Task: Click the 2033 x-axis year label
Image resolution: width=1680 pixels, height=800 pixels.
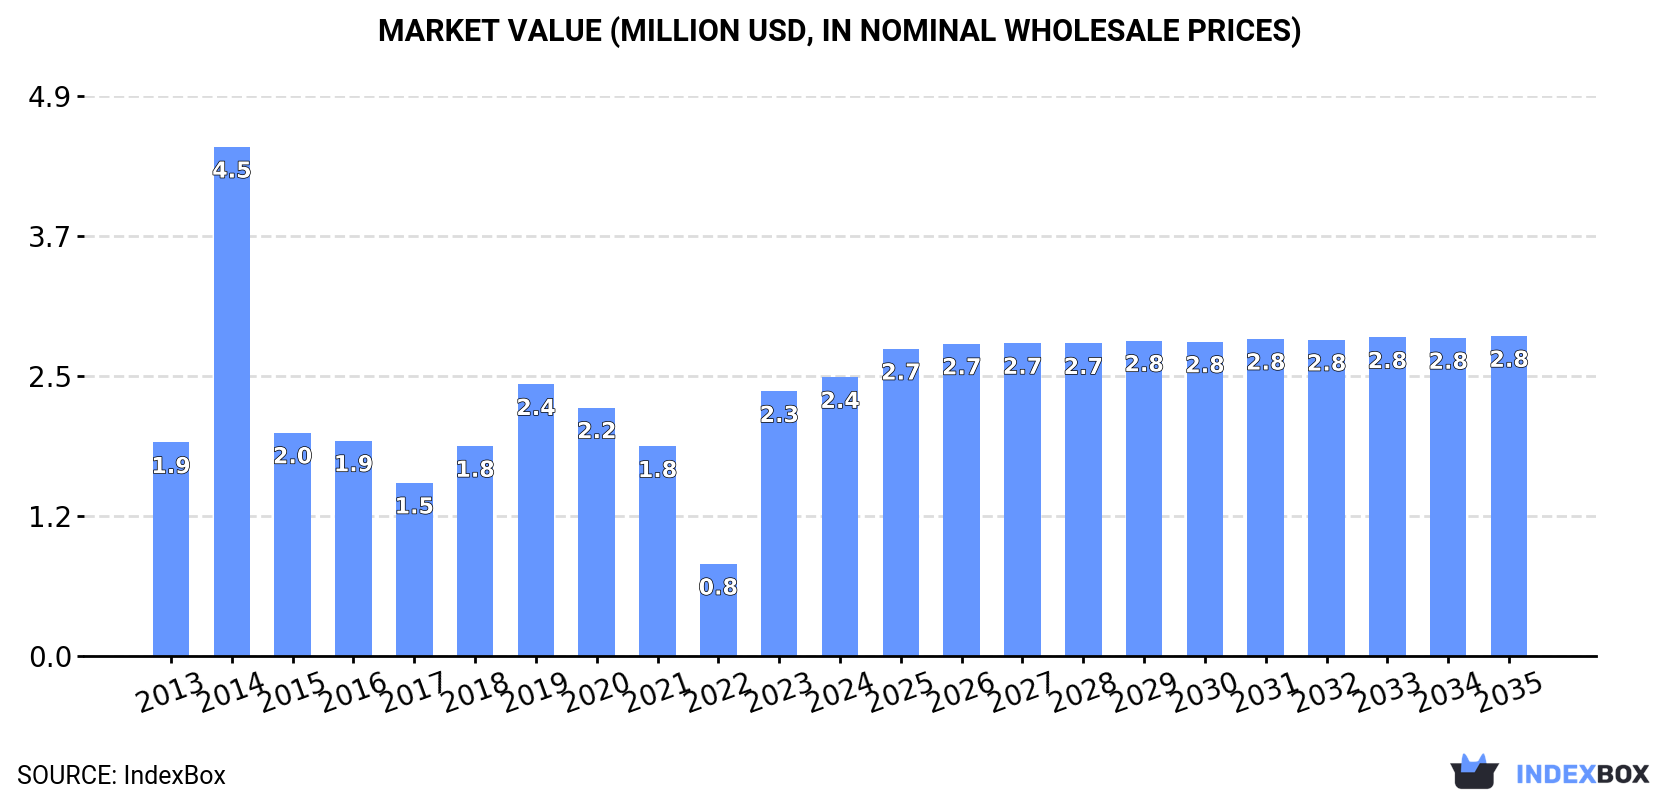Action: click(x=1387, y=692)
